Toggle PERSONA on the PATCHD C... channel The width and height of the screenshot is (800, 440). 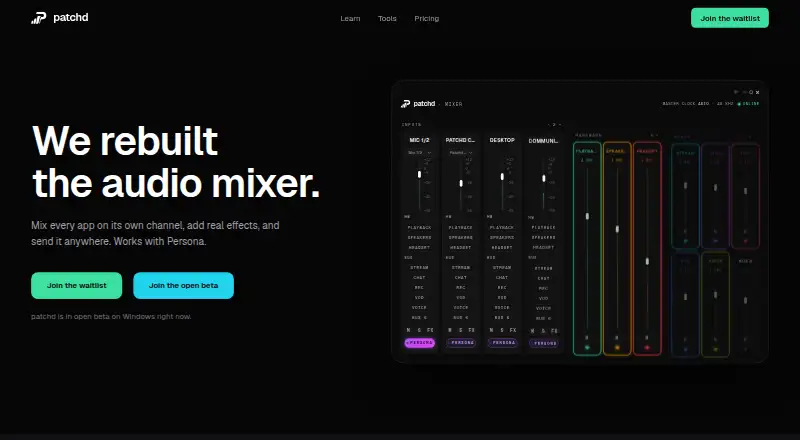[x=461, y=343]
